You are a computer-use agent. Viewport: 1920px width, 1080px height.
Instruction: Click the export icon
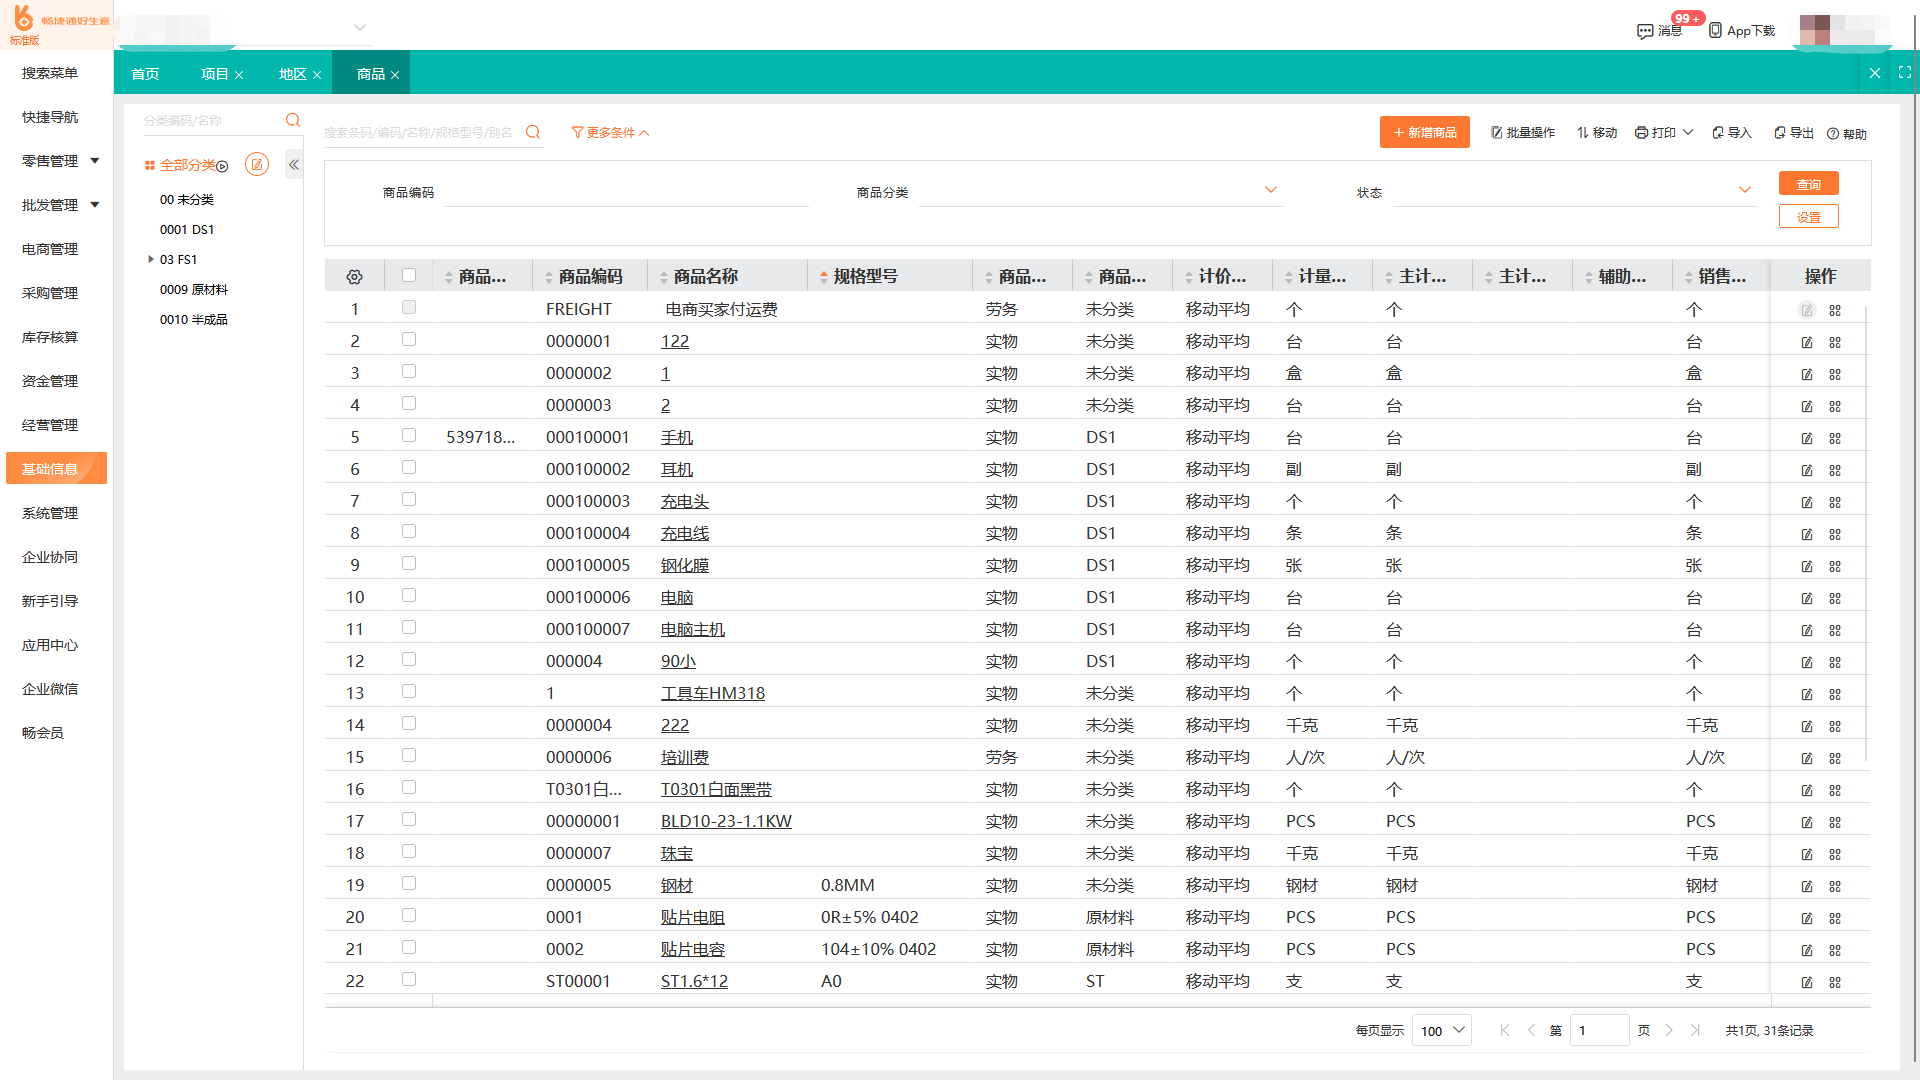tap(1789, 132)
